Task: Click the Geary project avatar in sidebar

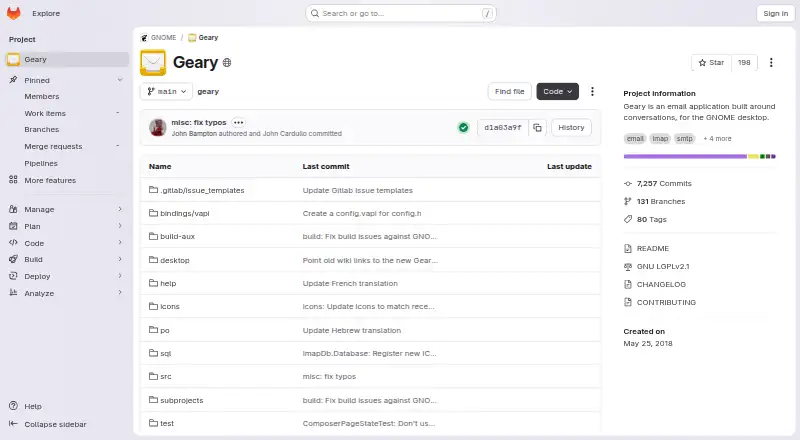Action: 13,60
